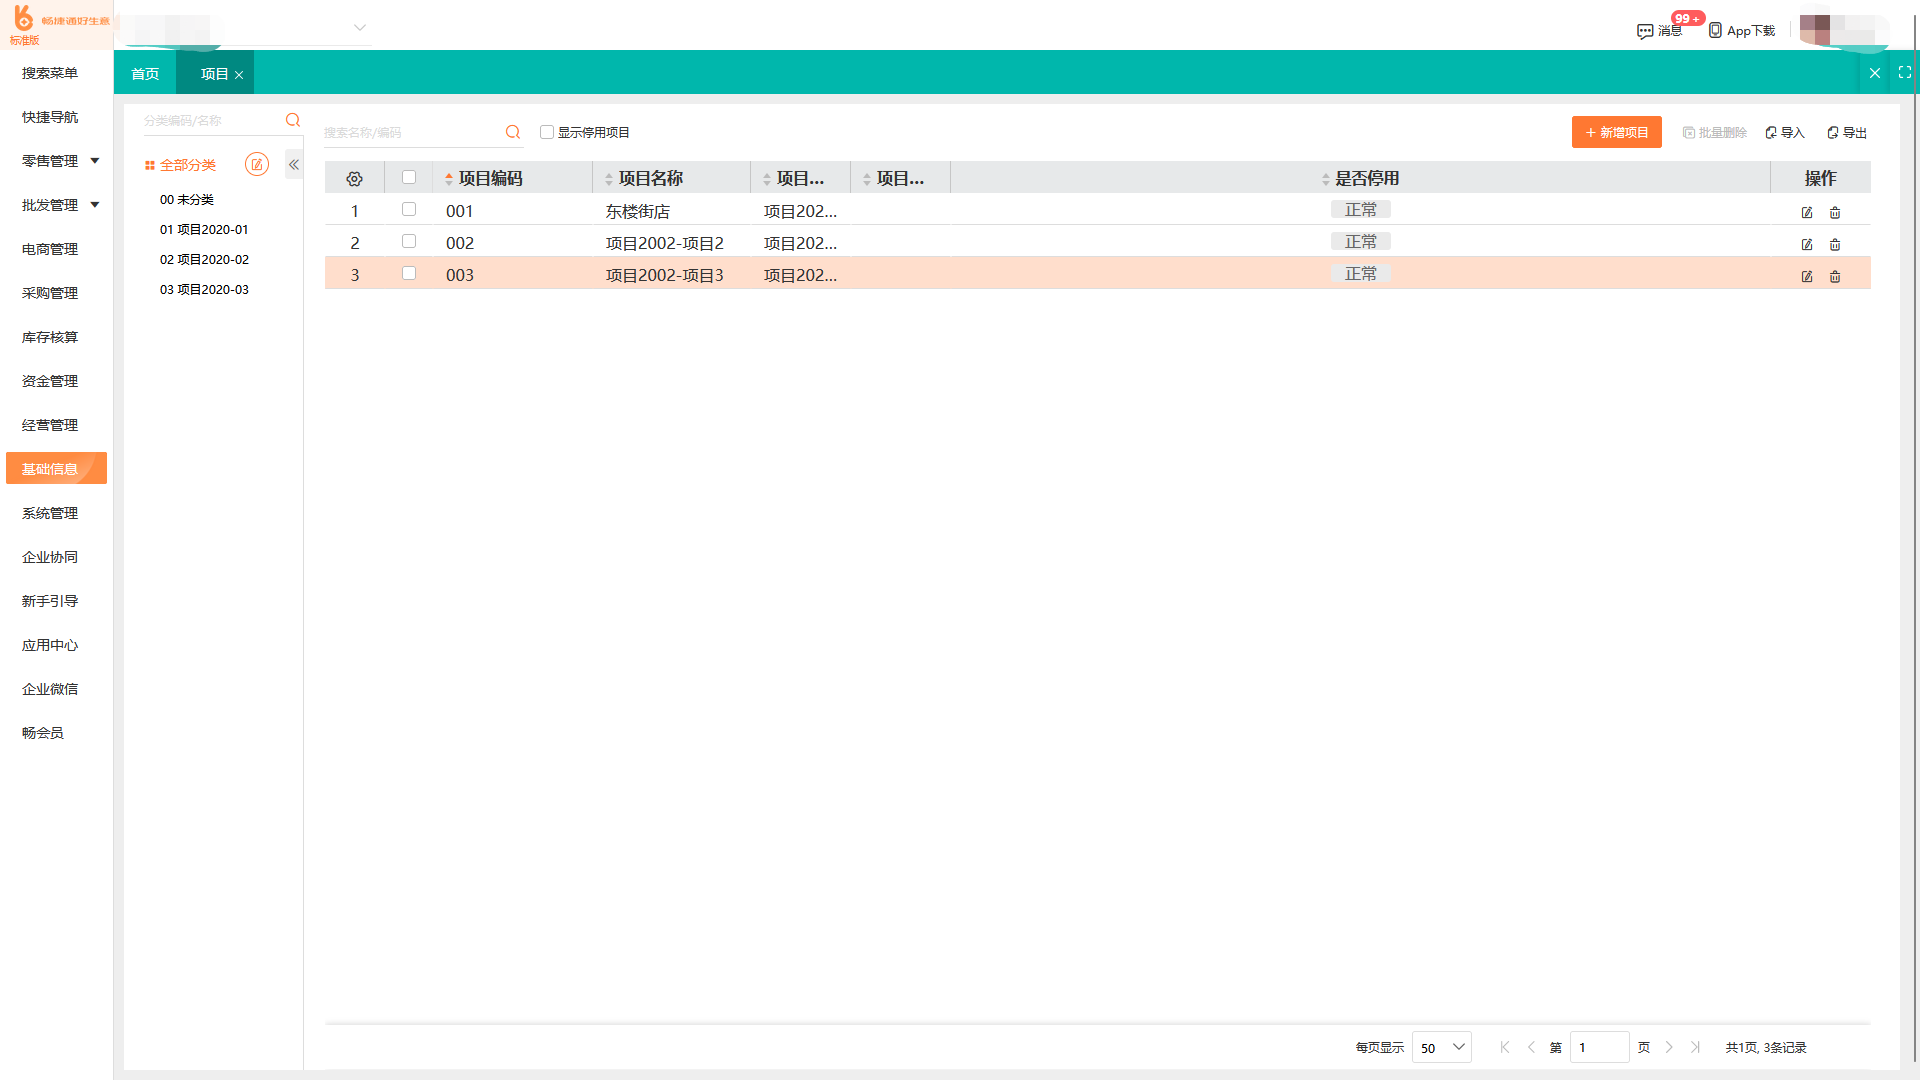Select checkbox for project row 3
Image resolution: width=1920 pixels, height=1080 pixels.
point(409,273)
